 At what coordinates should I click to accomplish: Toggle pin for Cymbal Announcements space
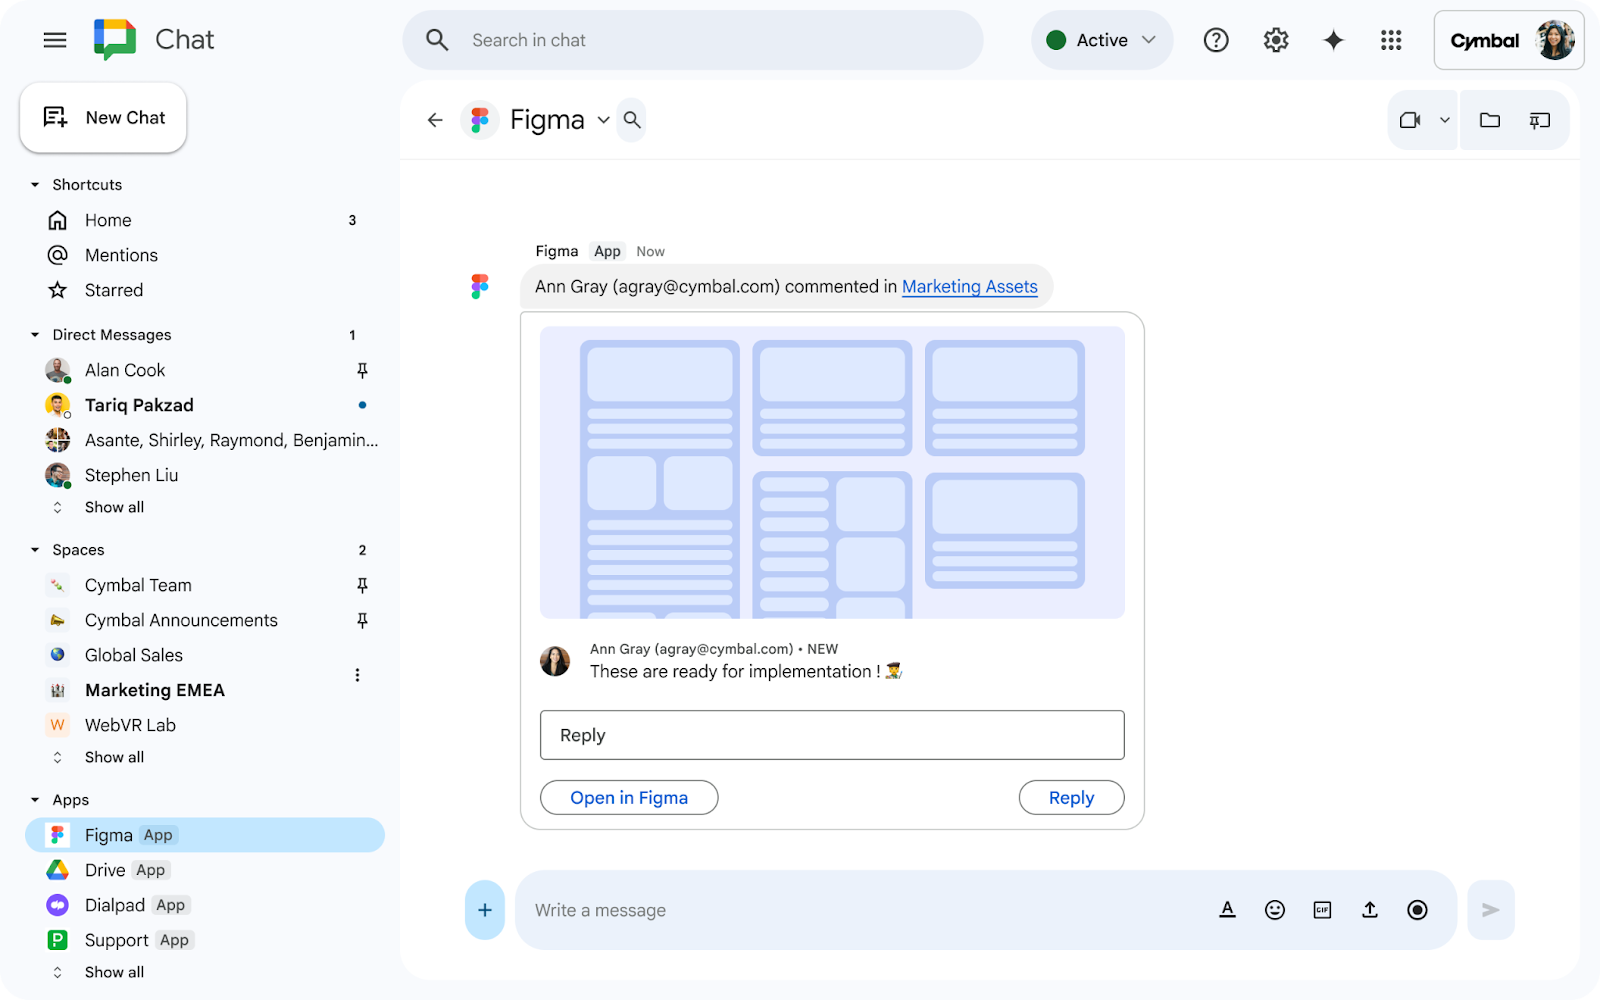coord(362,621)
